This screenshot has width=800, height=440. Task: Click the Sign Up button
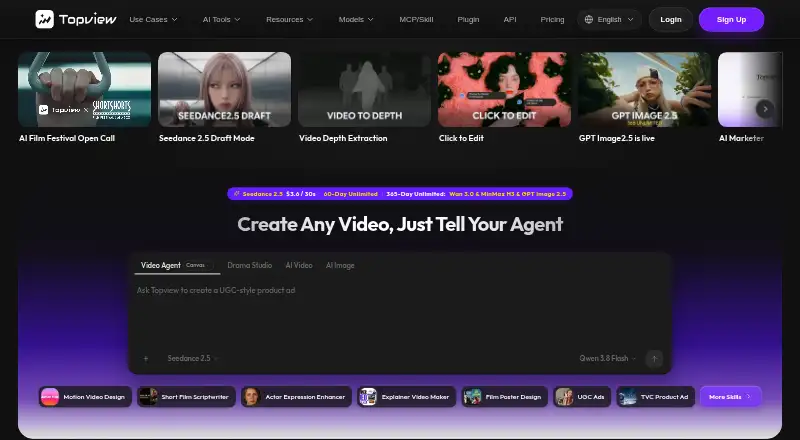731,19
